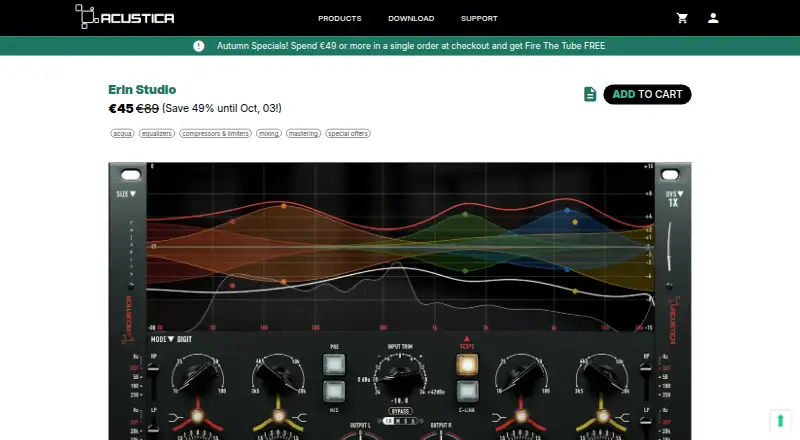The width and height of the screenshot is (800, 440).
Task: Open the shopping cart icon
Action: pyautogui.click(x=682, y=18)
